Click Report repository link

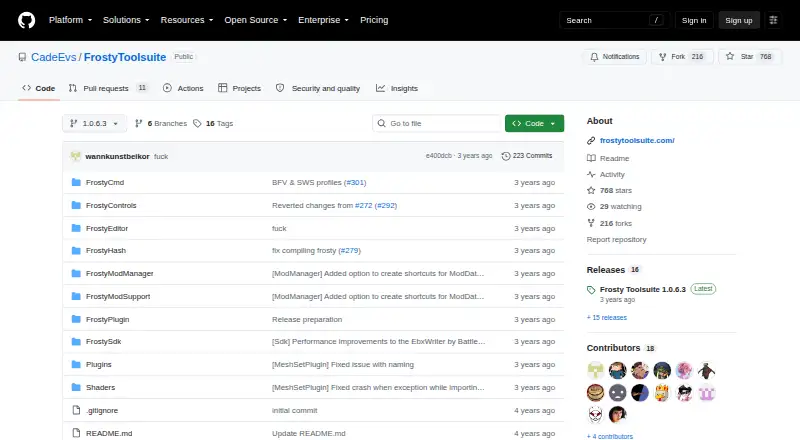[x=616, y=239]
